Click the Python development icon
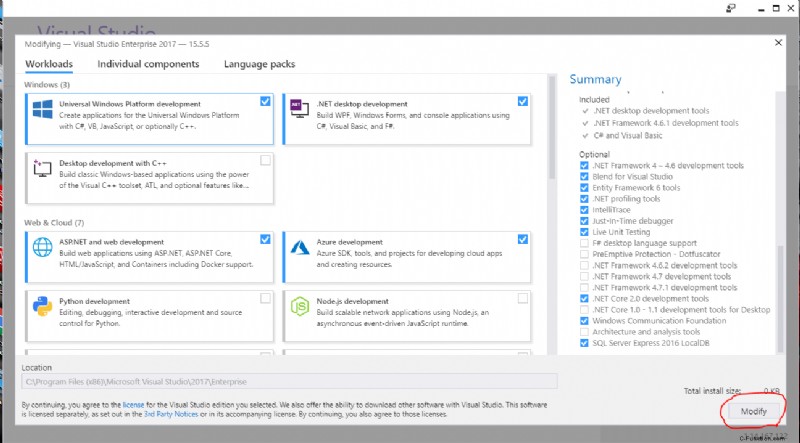The height and width of the screenshot is (443, 800). pyautogui.click(x=43, y=306)
